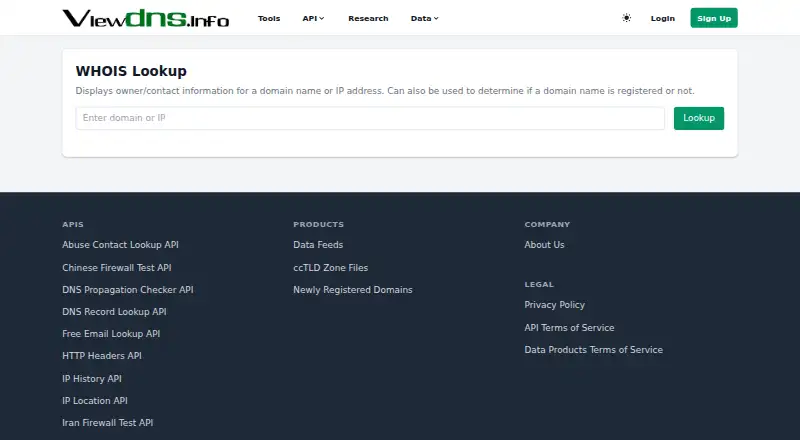Image resolution: width=800 pixels, height=440 pixels.
Task: Open the DNS Record Lookup API link
Action: pos(114,311)
